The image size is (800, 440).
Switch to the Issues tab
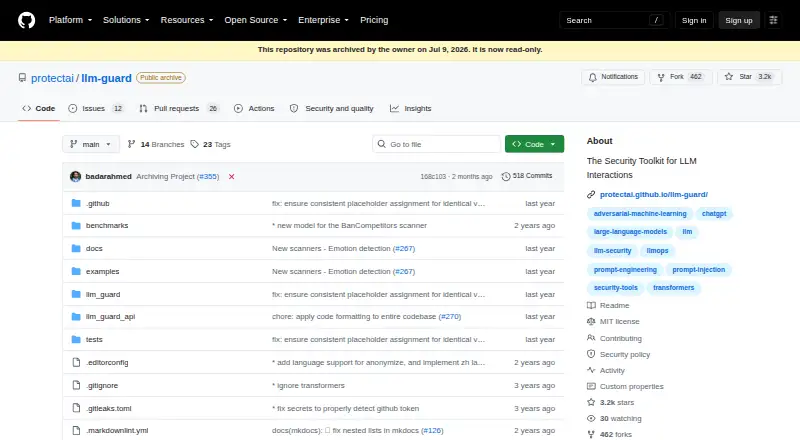tap(96, 109)
